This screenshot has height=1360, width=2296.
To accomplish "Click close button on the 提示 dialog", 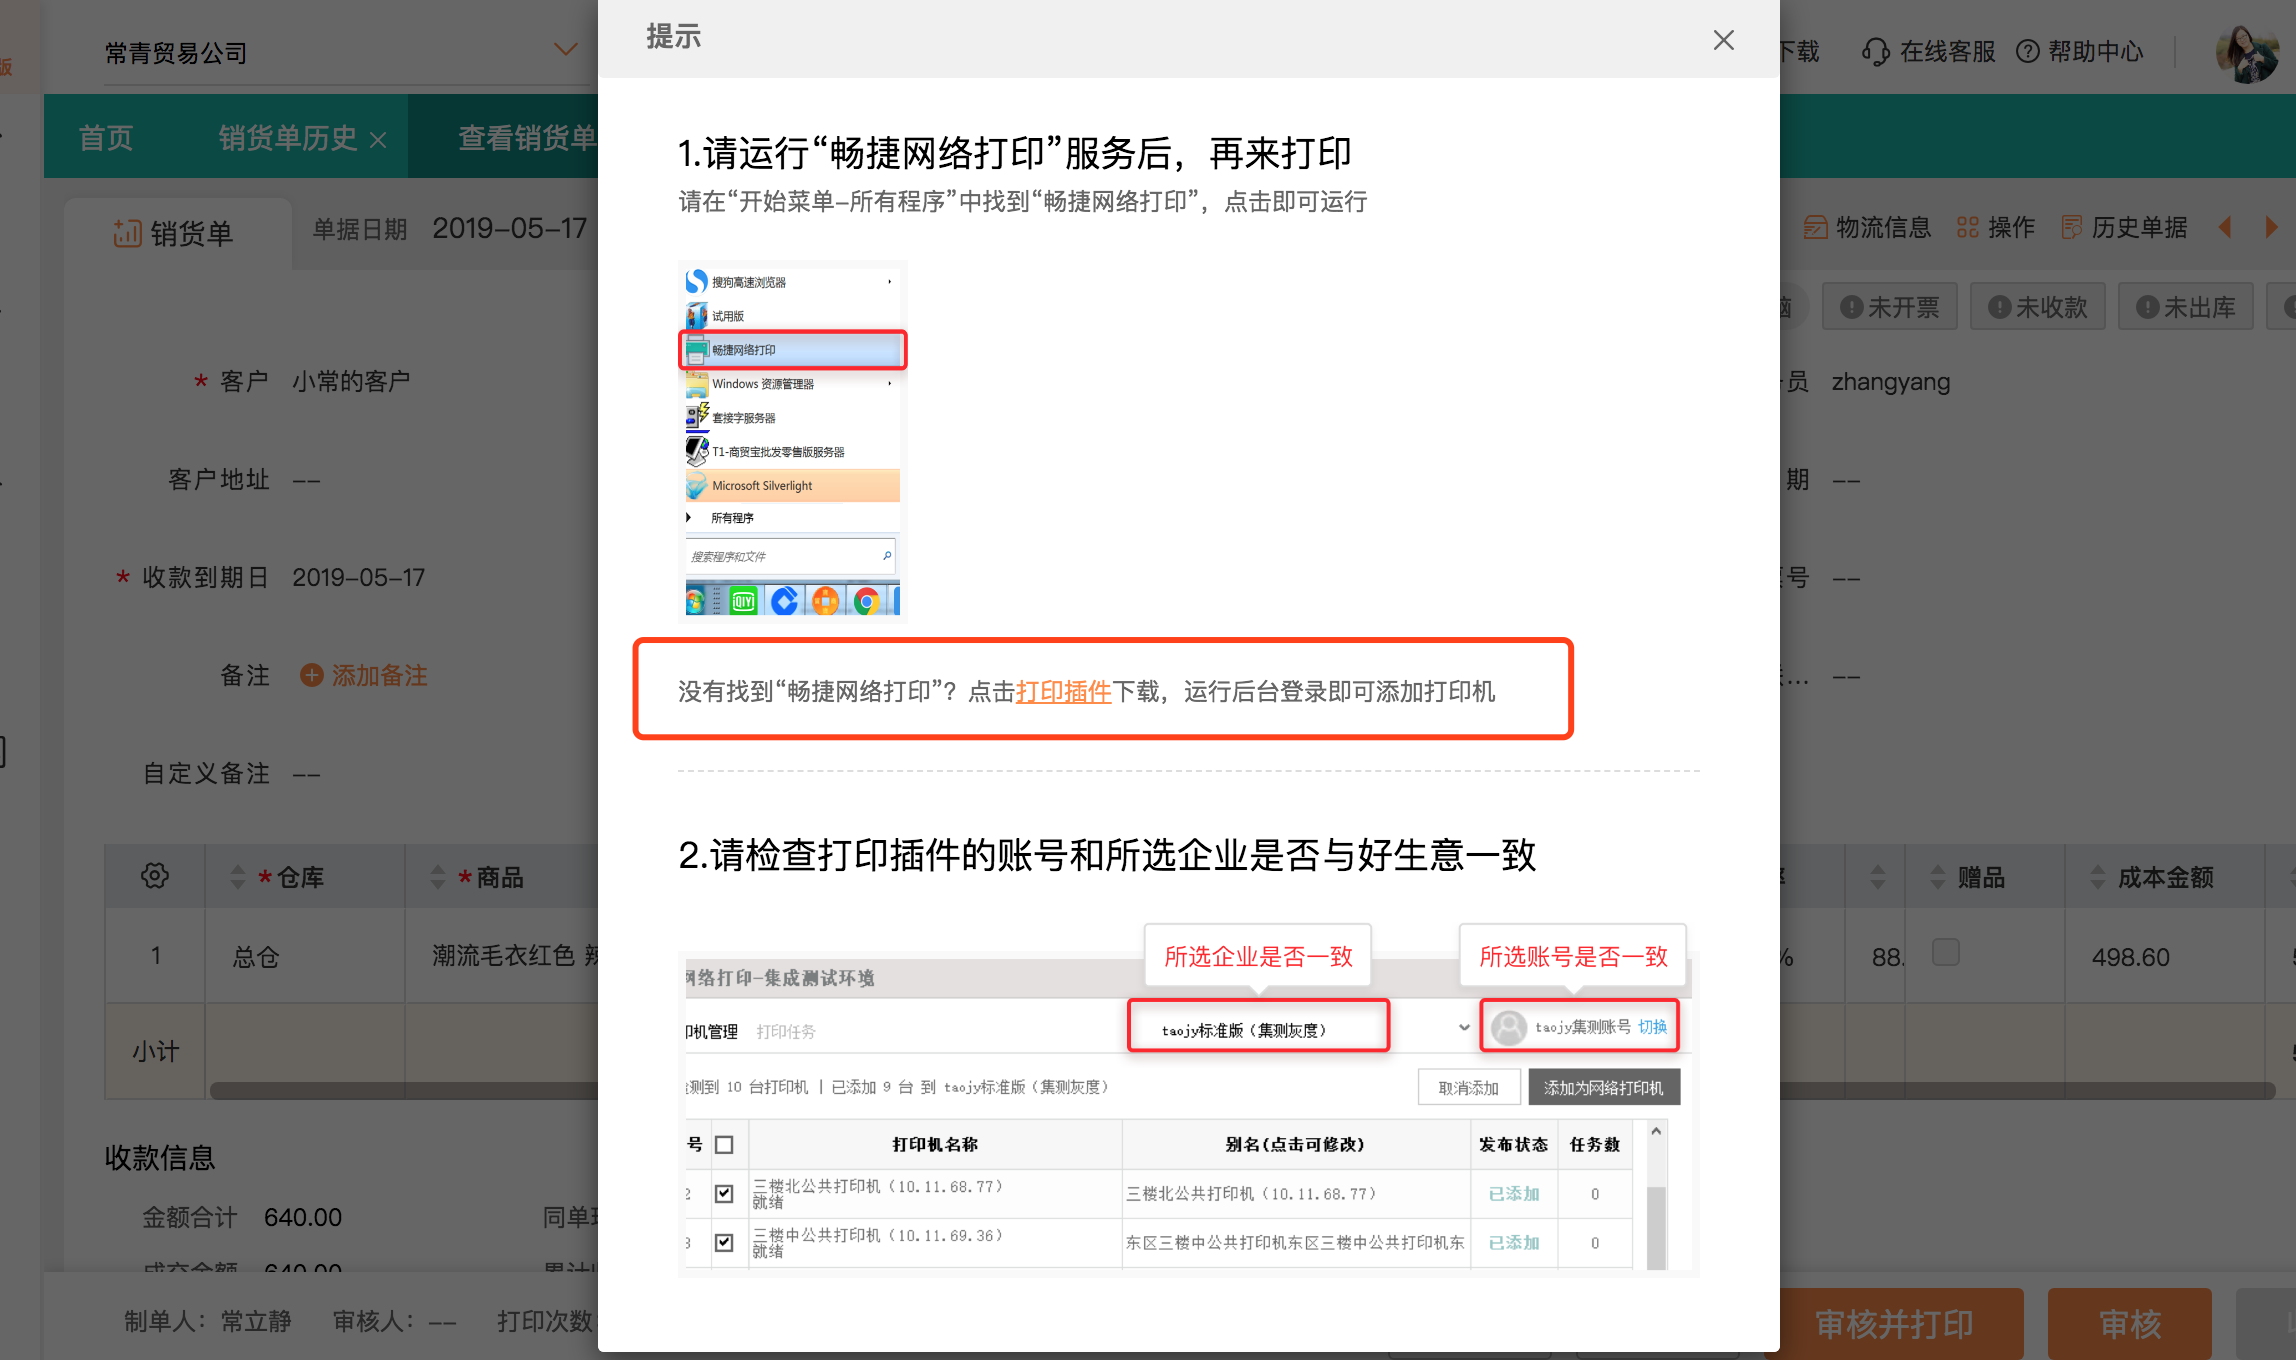I will (1723, 40).
